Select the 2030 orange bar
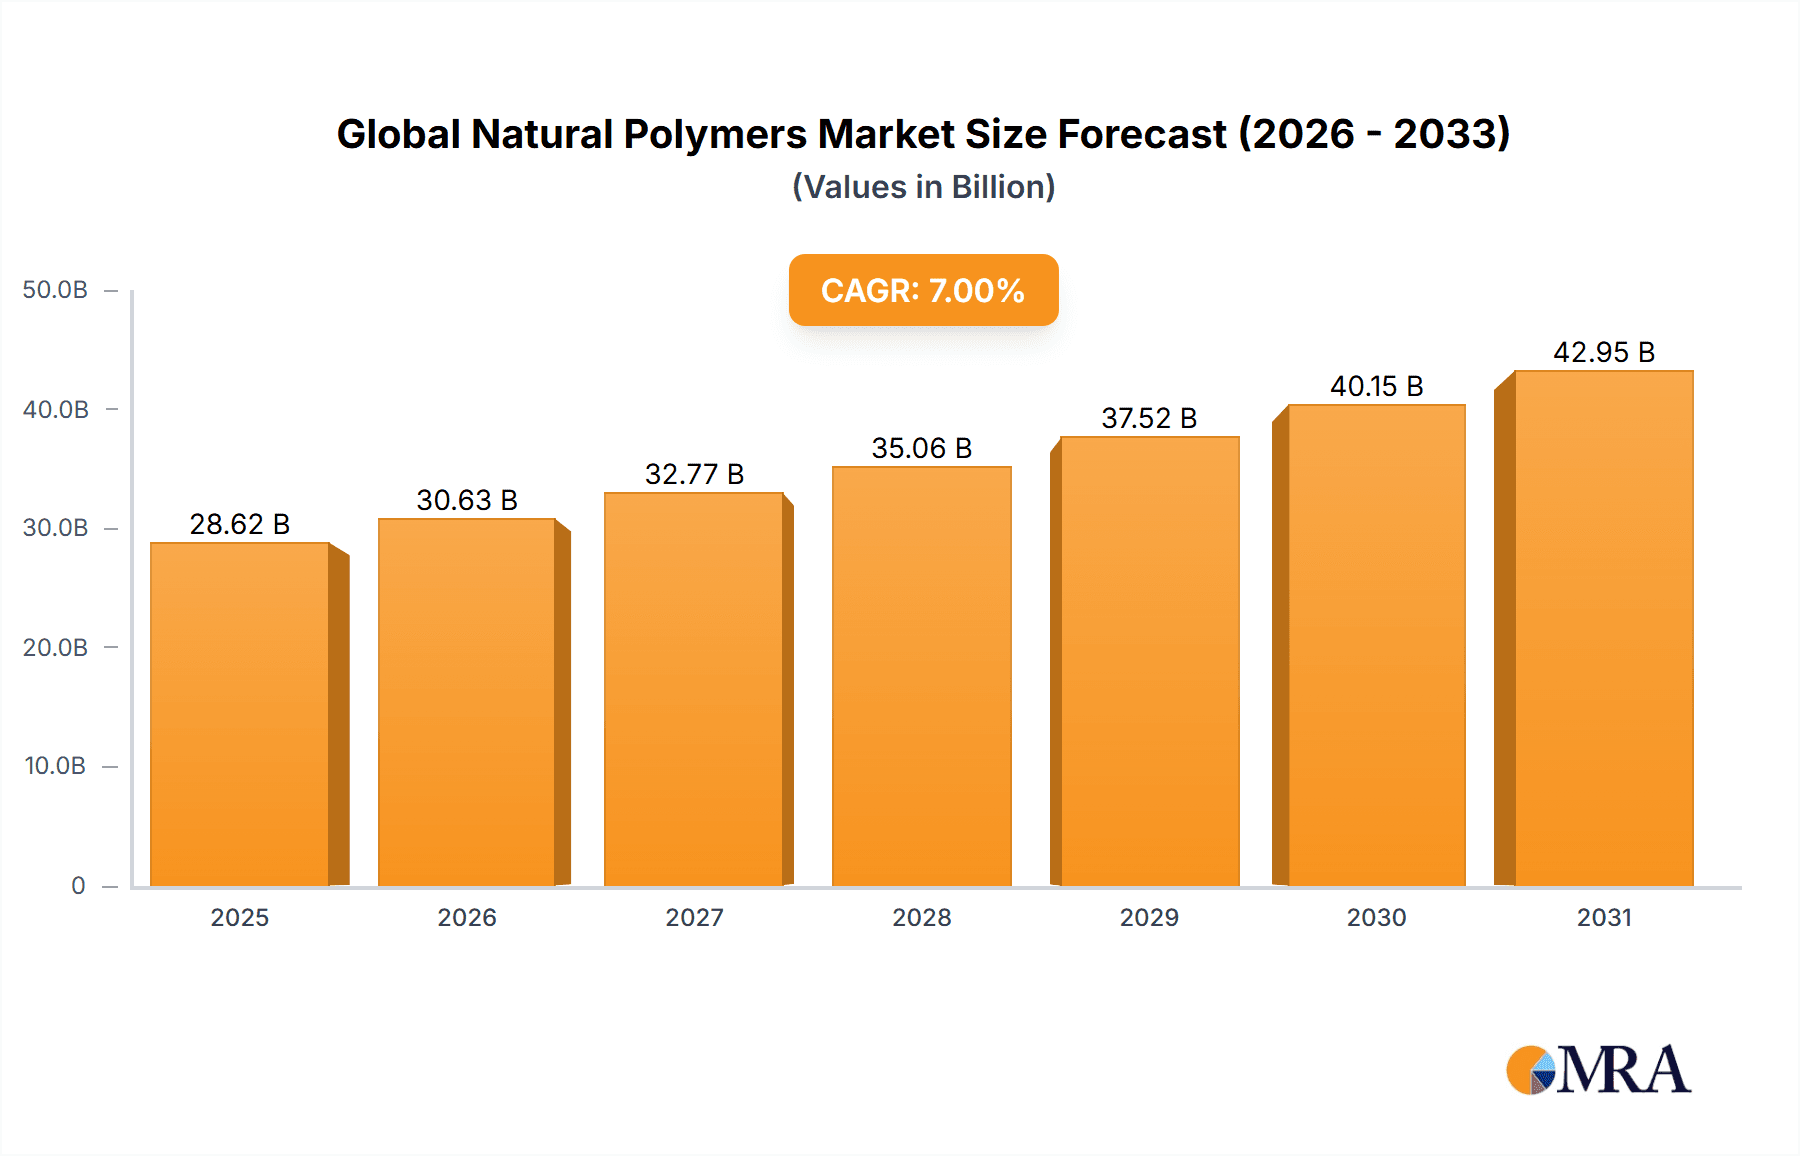The width and height of the screenshot is (1800, 1156). (1376, 645)
